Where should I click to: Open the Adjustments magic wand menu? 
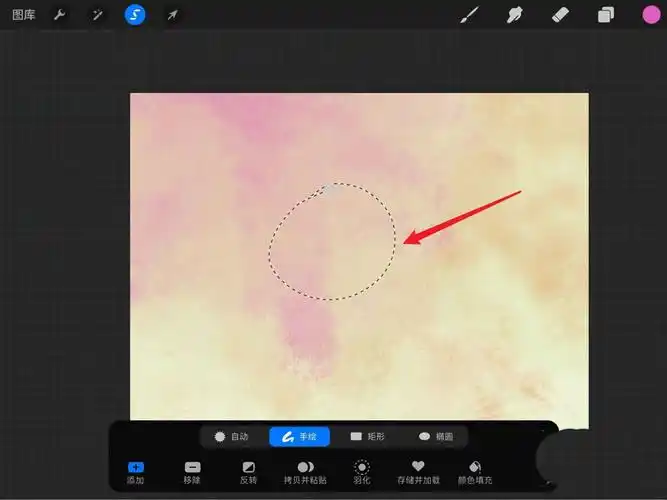97,15
